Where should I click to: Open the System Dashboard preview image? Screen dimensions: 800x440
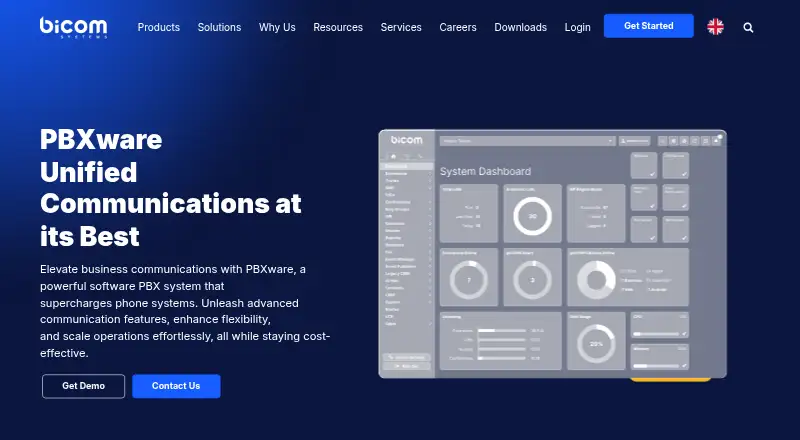point(553,254)
